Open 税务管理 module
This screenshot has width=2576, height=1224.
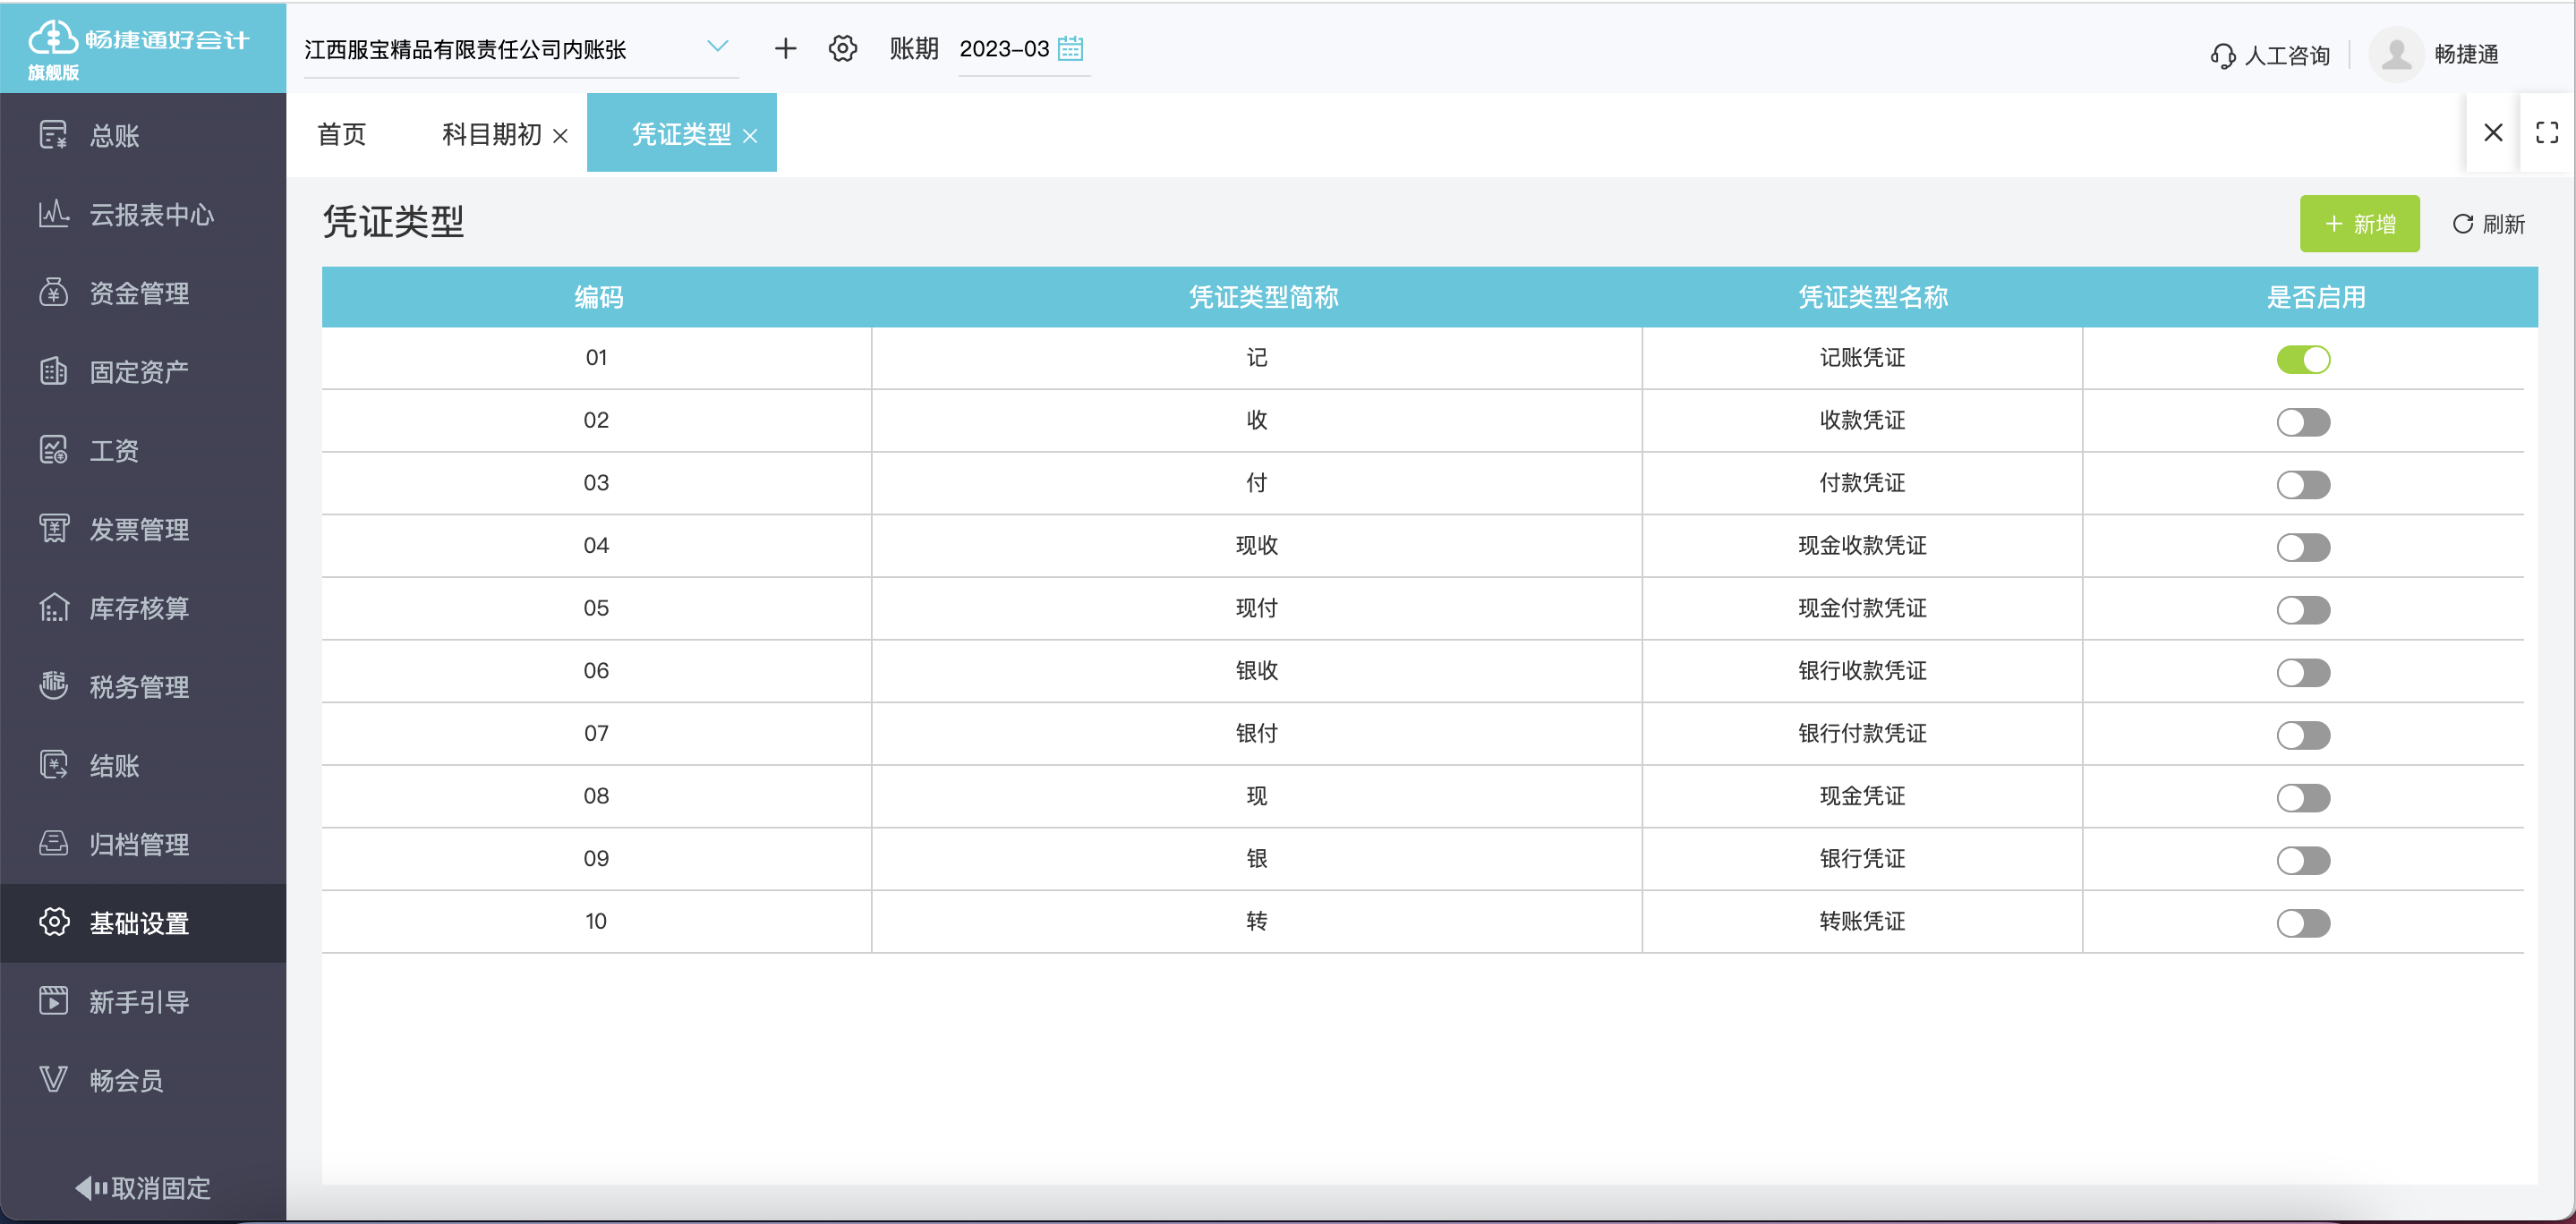tap(141, 687)
